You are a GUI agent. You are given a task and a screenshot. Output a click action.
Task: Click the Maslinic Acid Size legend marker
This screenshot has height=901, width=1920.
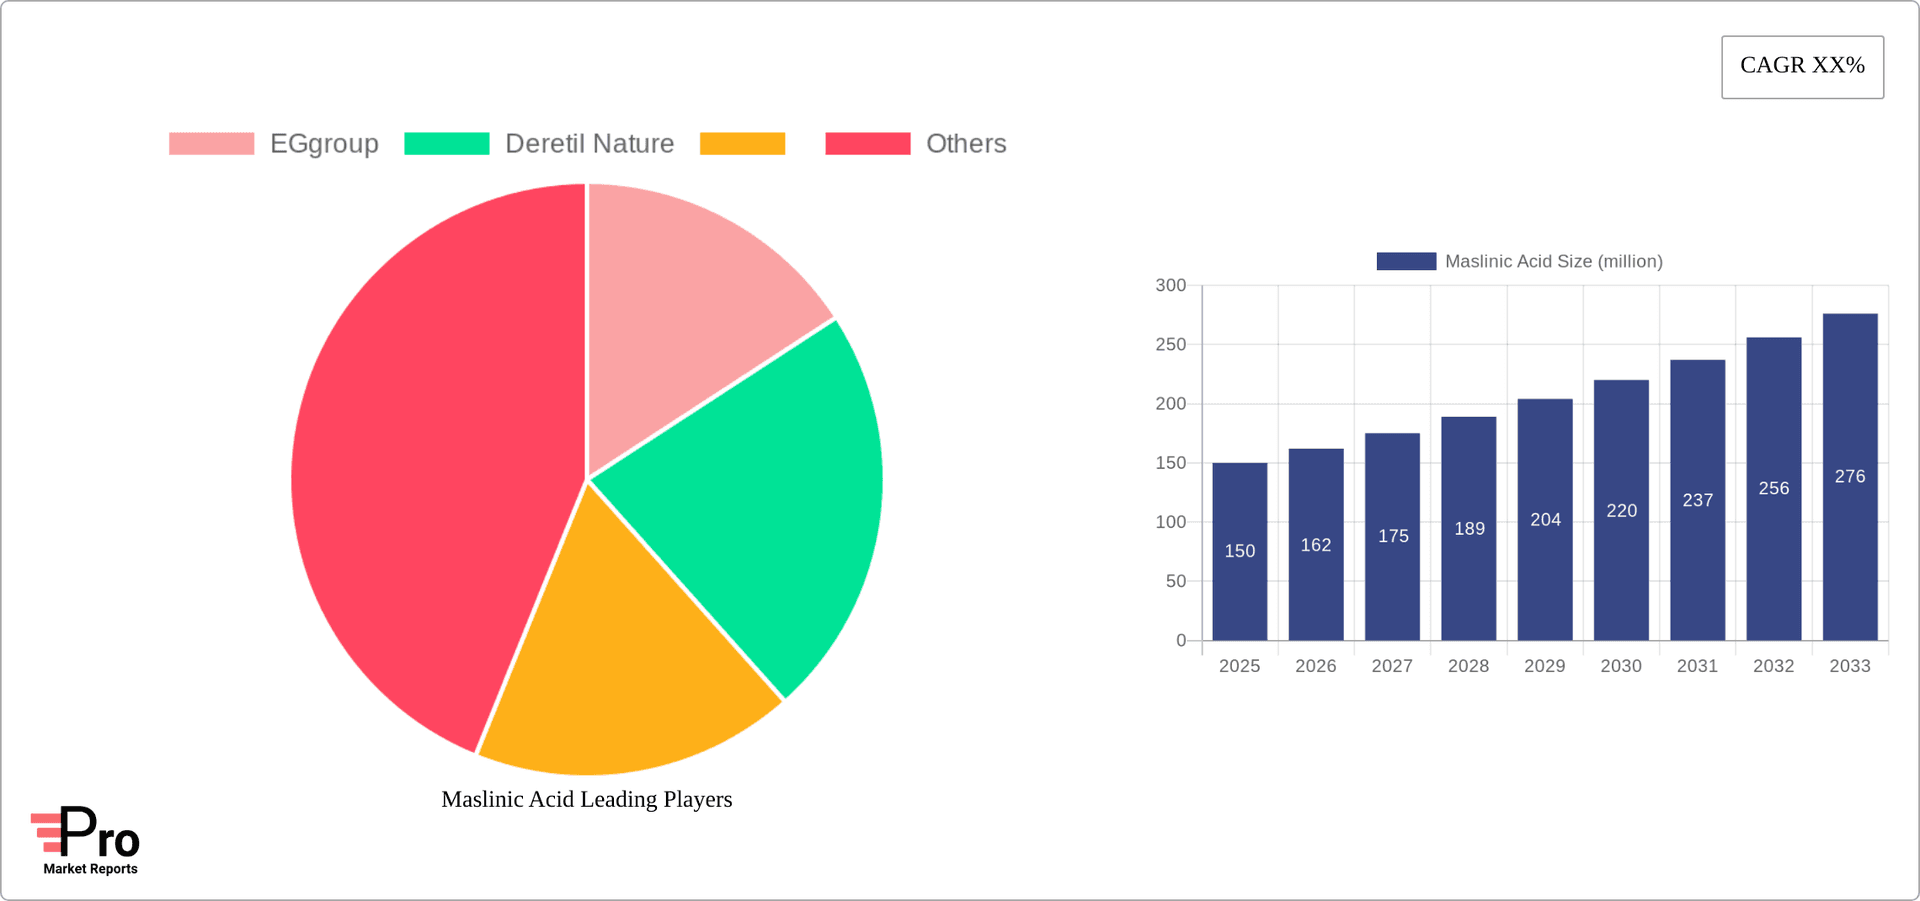1404,261
